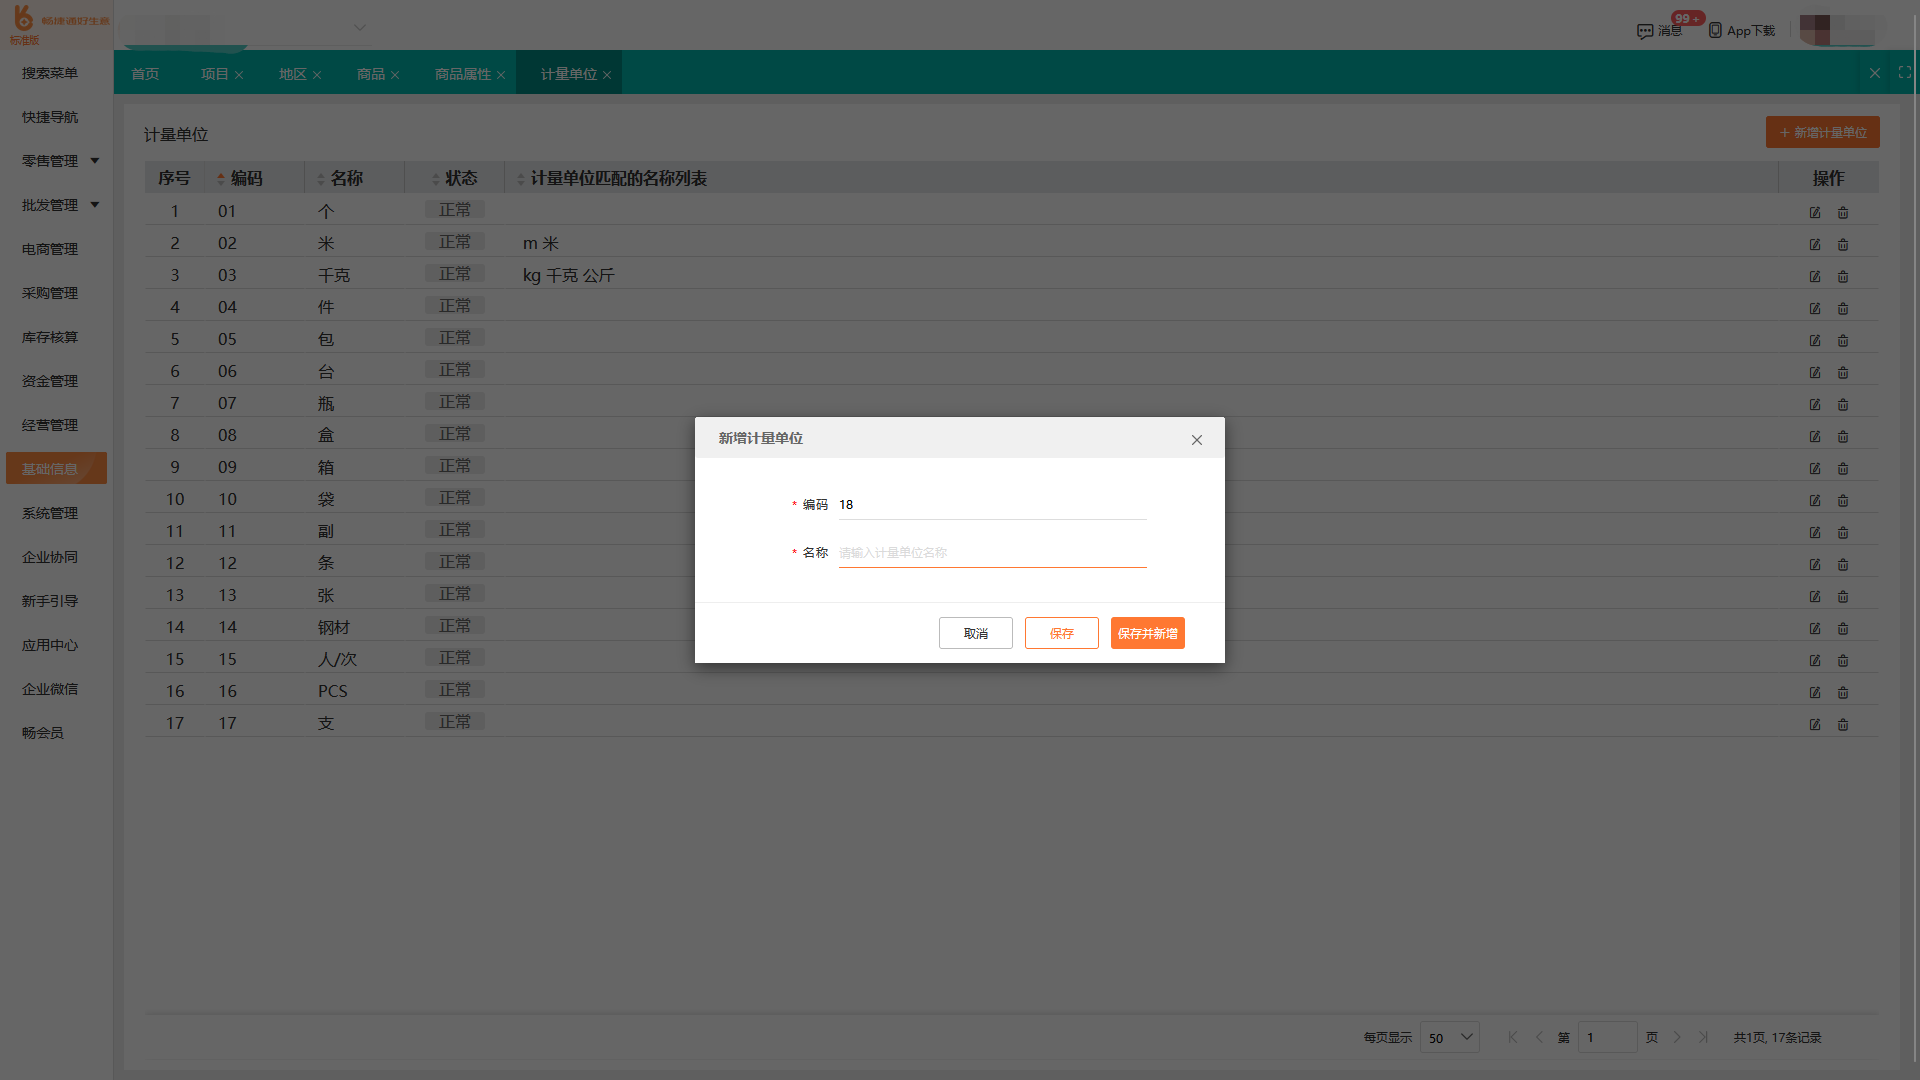Click 取消 button to dismiss dialog

click(x=976, y=633)
